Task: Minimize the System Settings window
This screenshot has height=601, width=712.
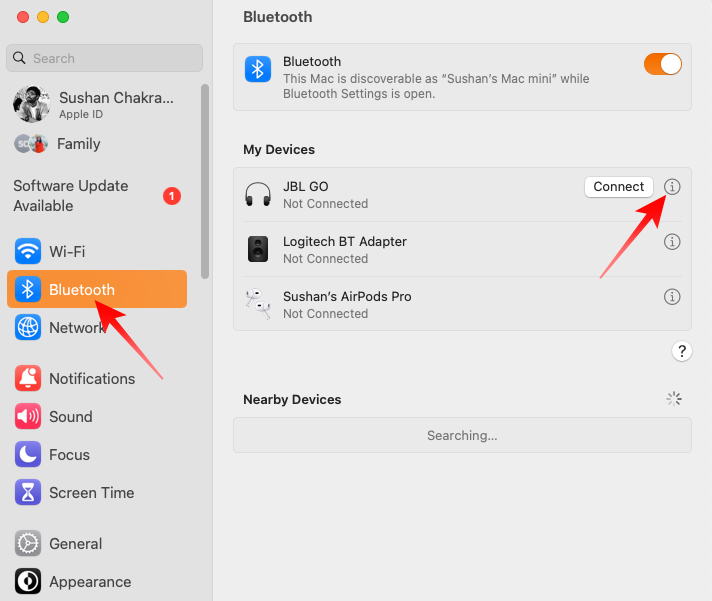Action: 43,17
